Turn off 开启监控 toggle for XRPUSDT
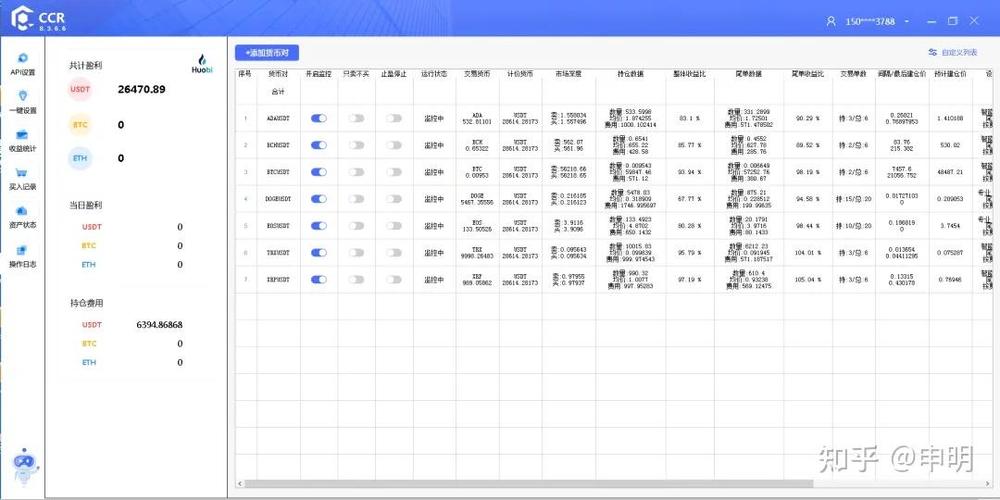Viewport: 1000px width, 500px height. [x=319, y=280]
